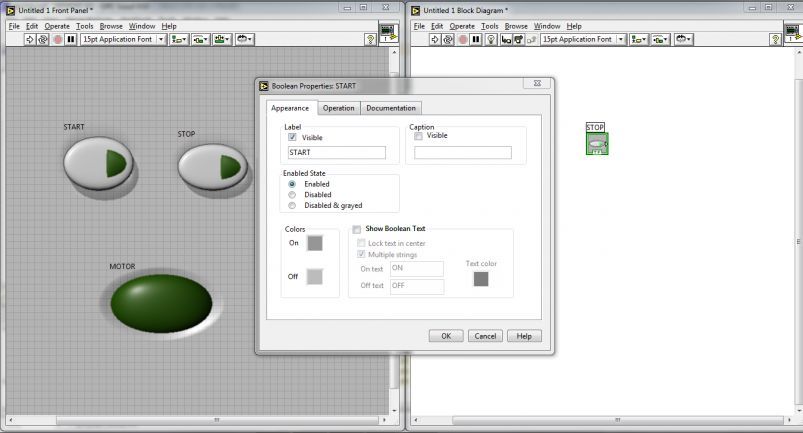The image size is (803, 433).
Task: Click the Run arrow on Front Panel toolbar
Action: click(x=30, y=39)
